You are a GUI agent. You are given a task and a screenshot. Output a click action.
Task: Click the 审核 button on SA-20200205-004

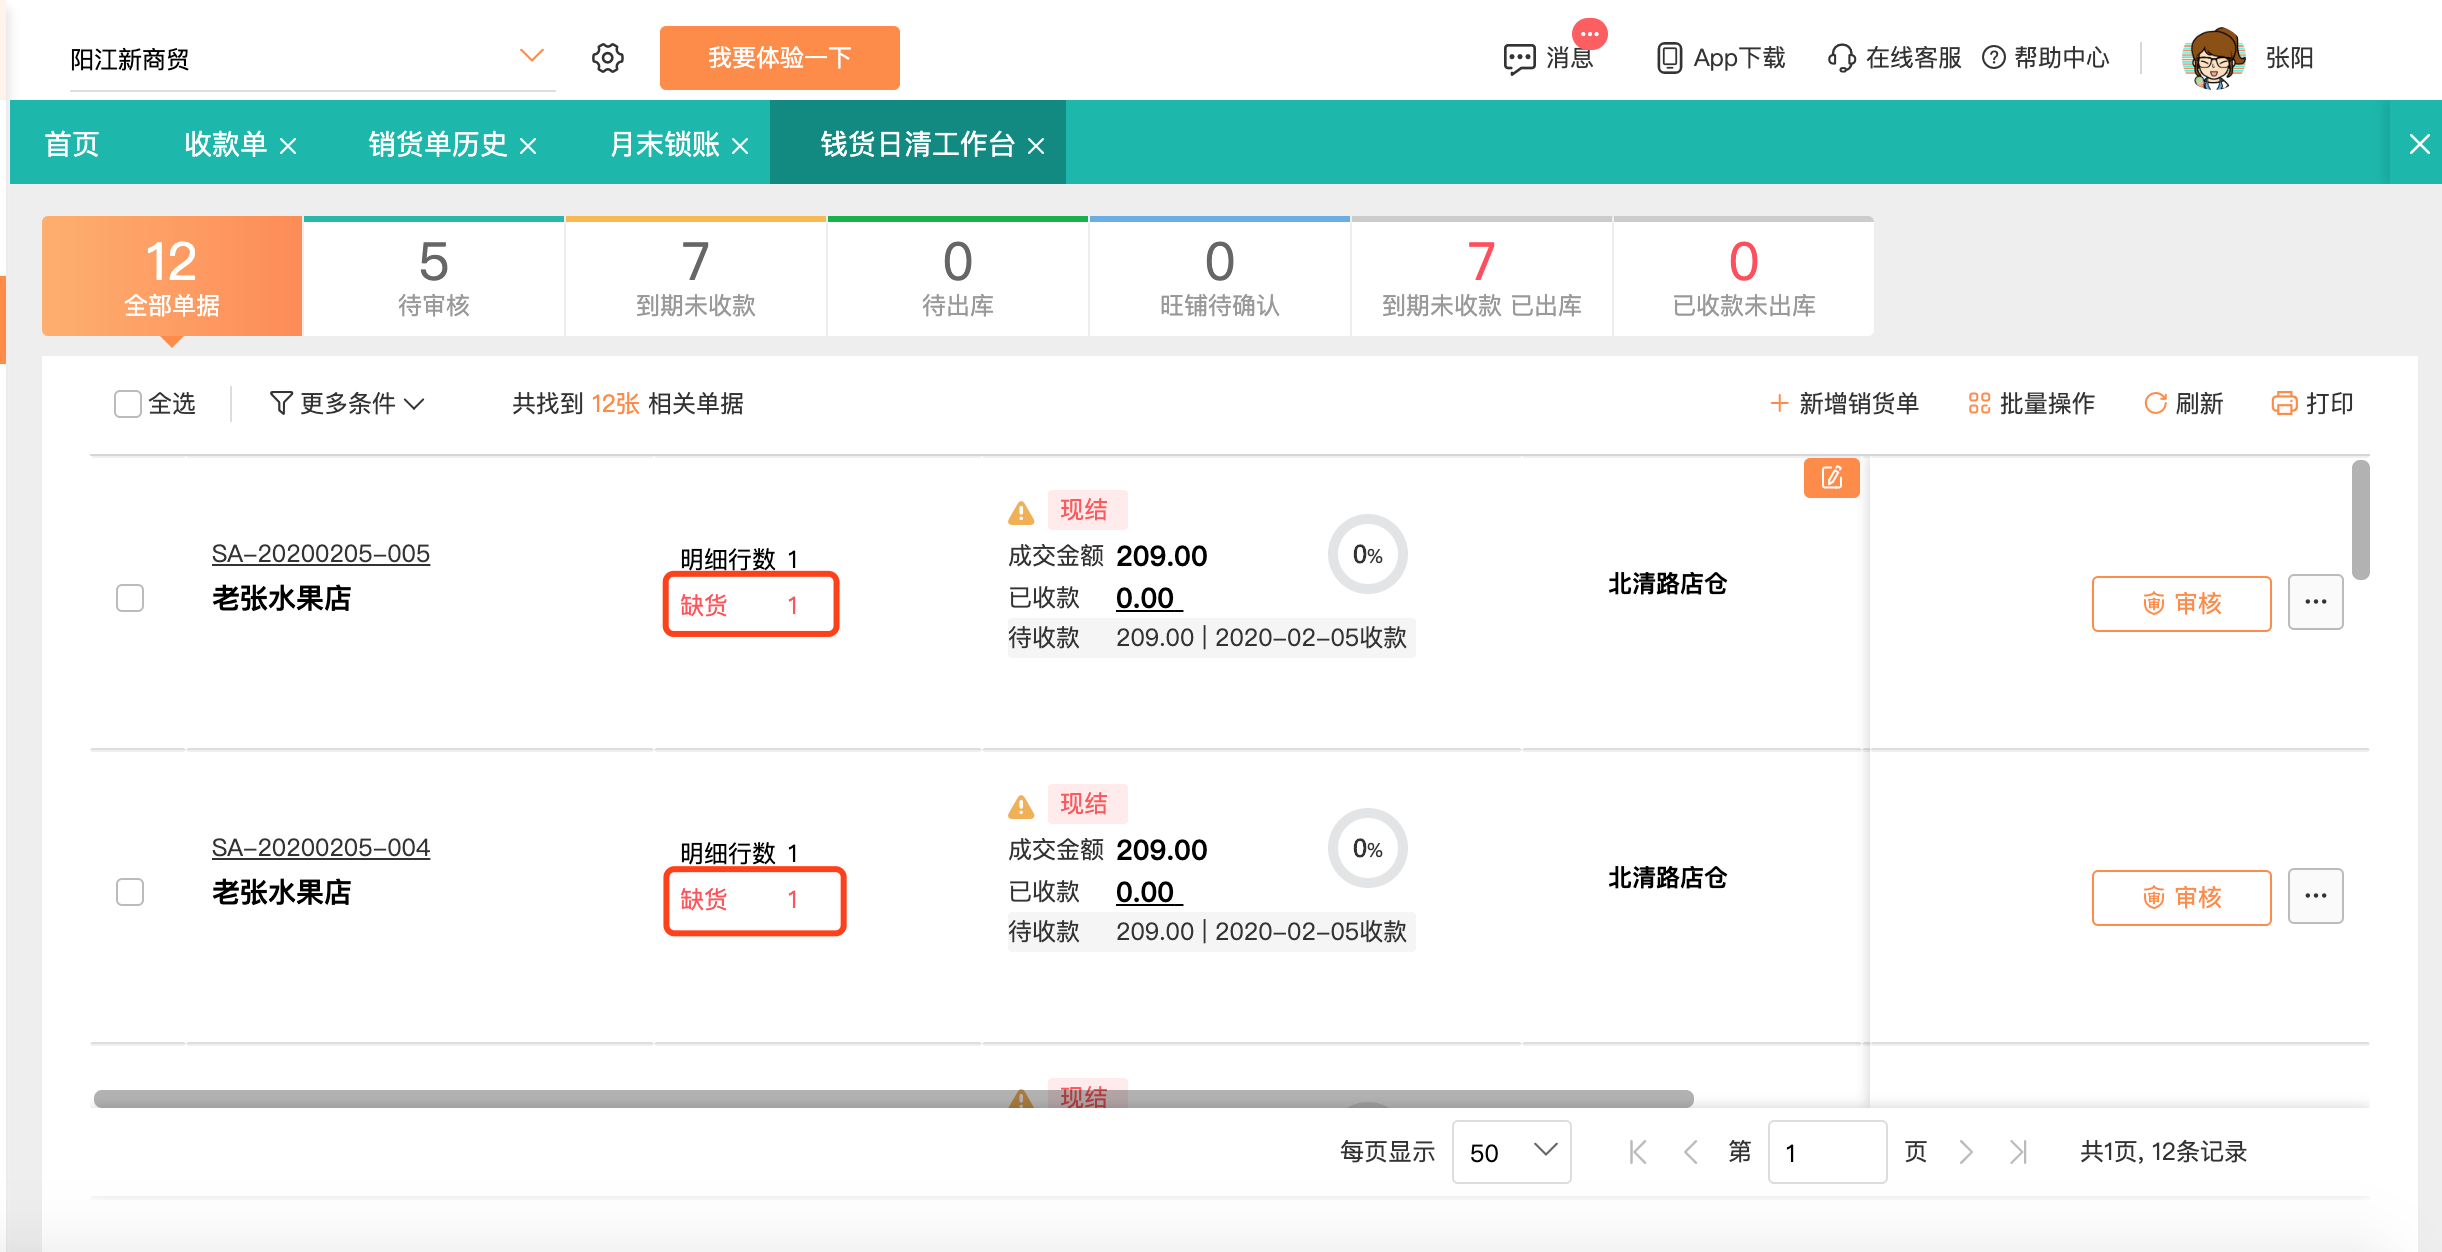[2180, 894]
